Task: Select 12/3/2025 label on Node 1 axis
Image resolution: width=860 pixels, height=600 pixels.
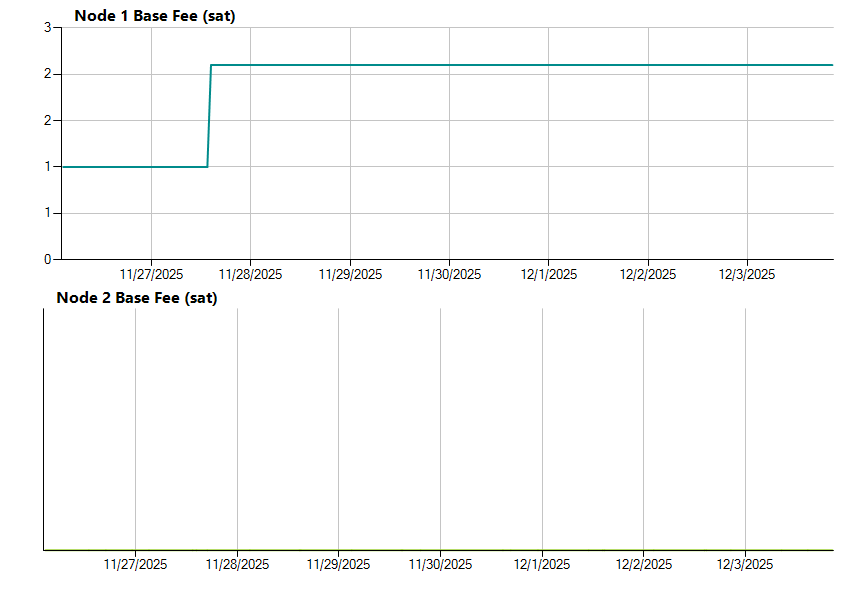Action: [x=747, y=274]
